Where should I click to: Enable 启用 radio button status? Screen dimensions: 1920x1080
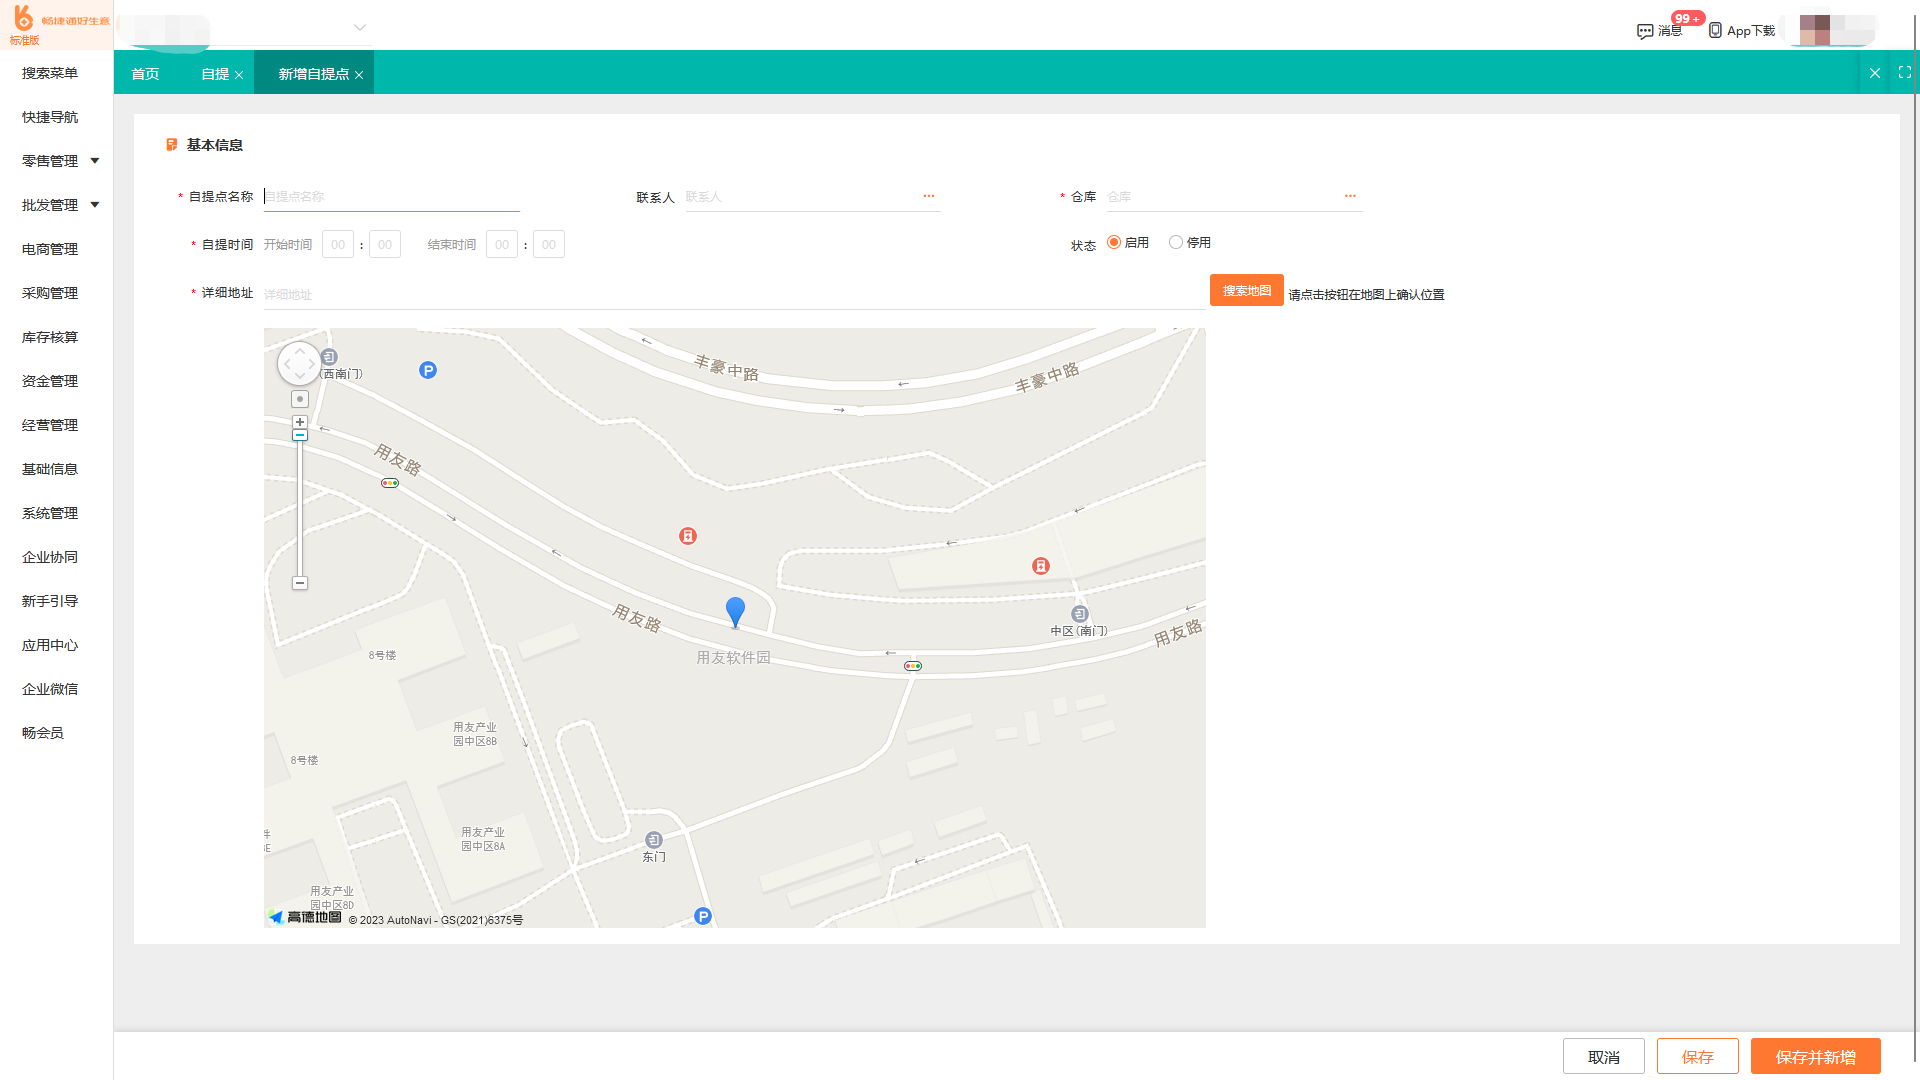coord(1112,243)
